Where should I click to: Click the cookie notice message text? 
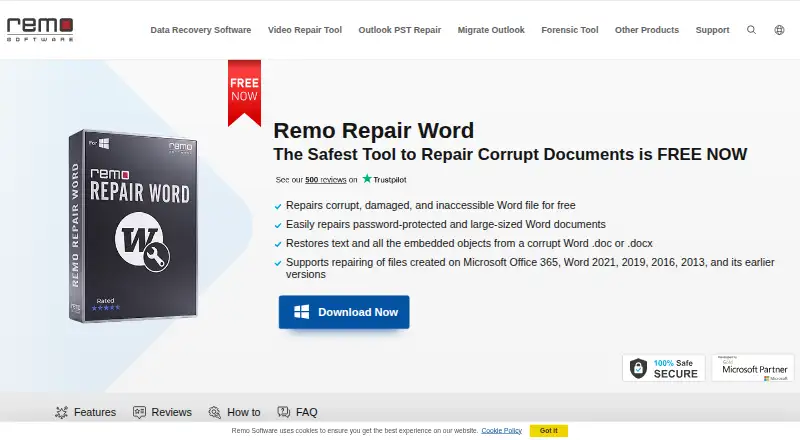355,431
